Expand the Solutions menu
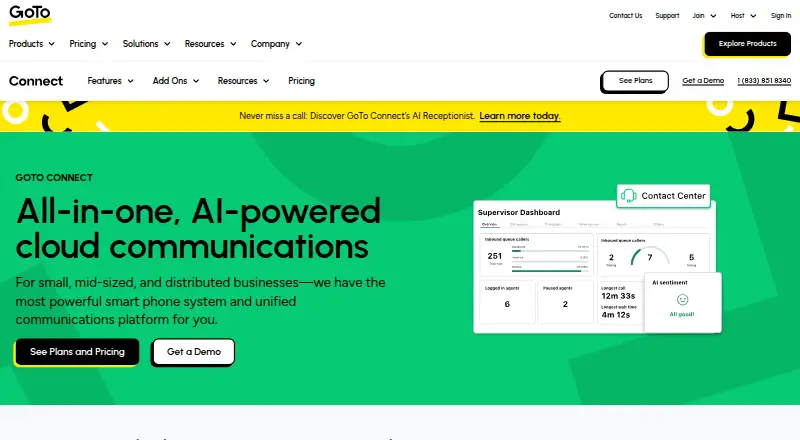 [x=146, y=44]
